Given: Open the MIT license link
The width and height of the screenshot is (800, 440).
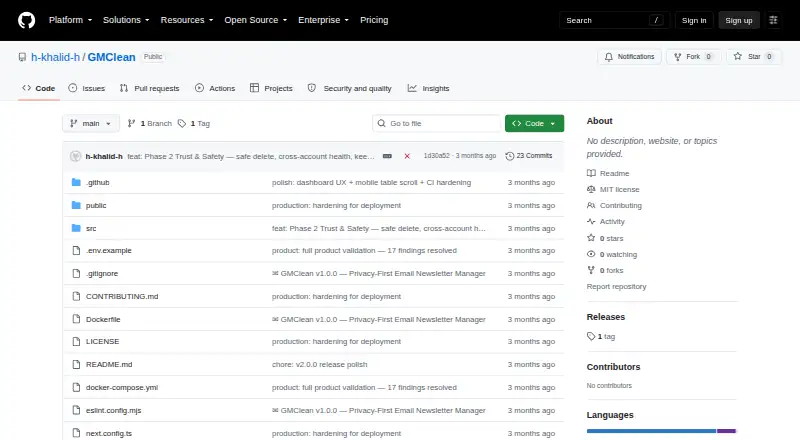Looking at the screenshot, I should pyautogui.click(x=619, y=189).
